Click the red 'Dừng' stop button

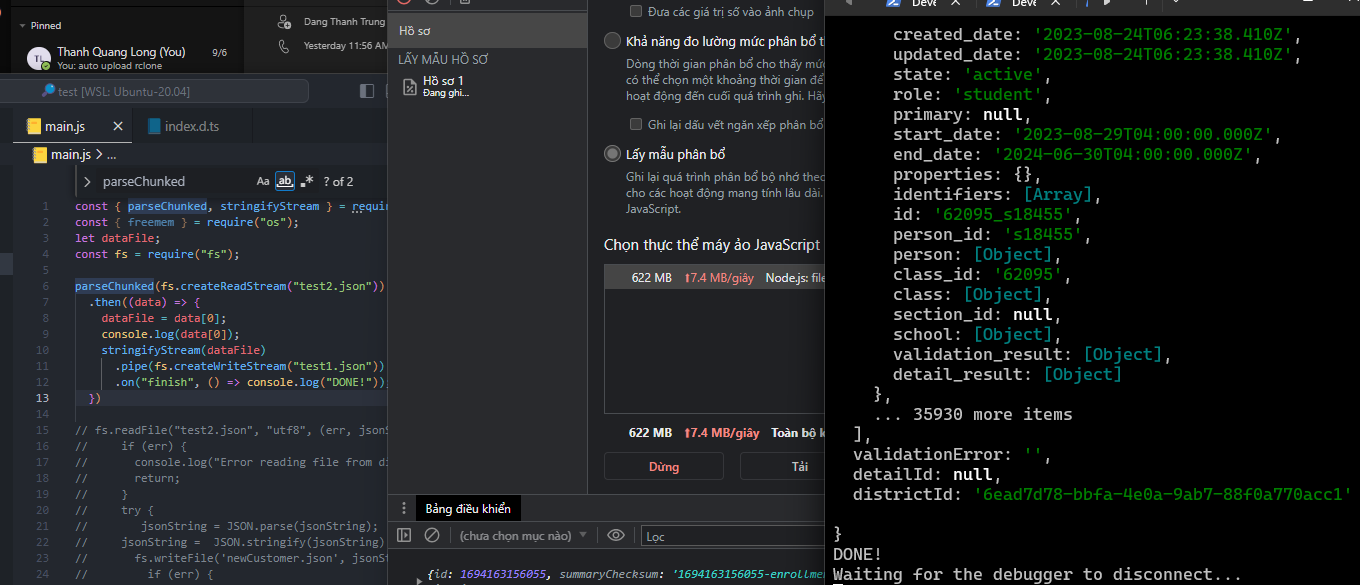(x=663, y=466)
